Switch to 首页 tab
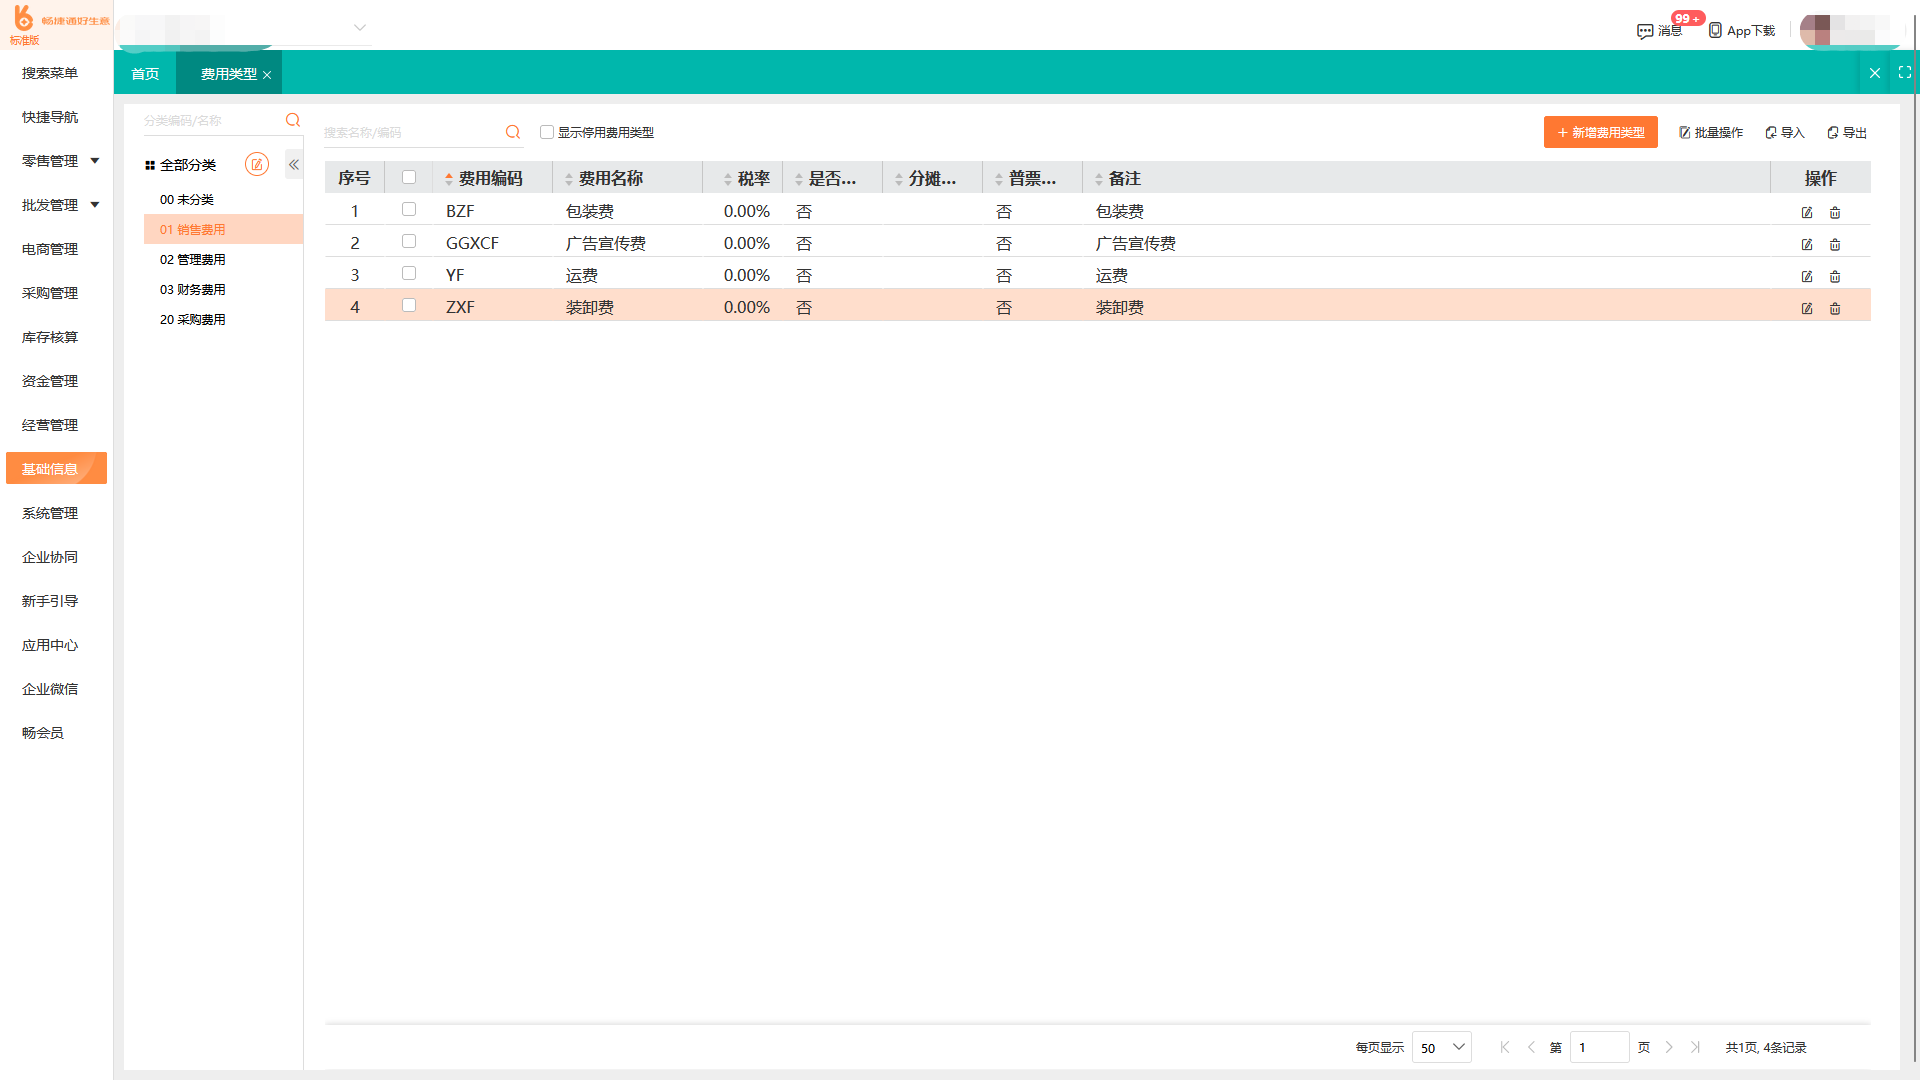 click(x=145, y=74)
